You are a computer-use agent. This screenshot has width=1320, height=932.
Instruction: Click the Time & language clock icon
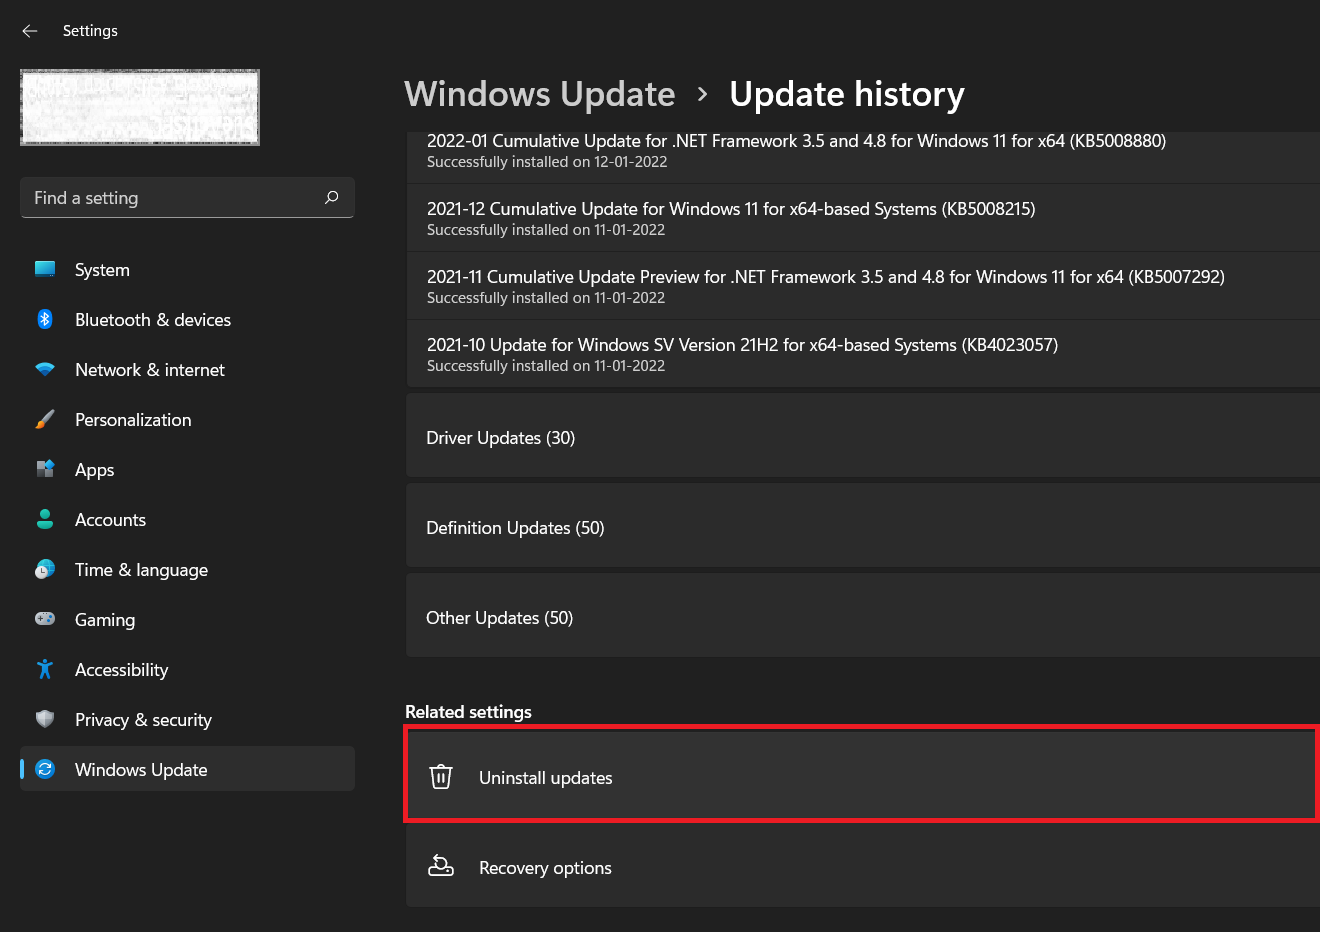tap(45, 569)
